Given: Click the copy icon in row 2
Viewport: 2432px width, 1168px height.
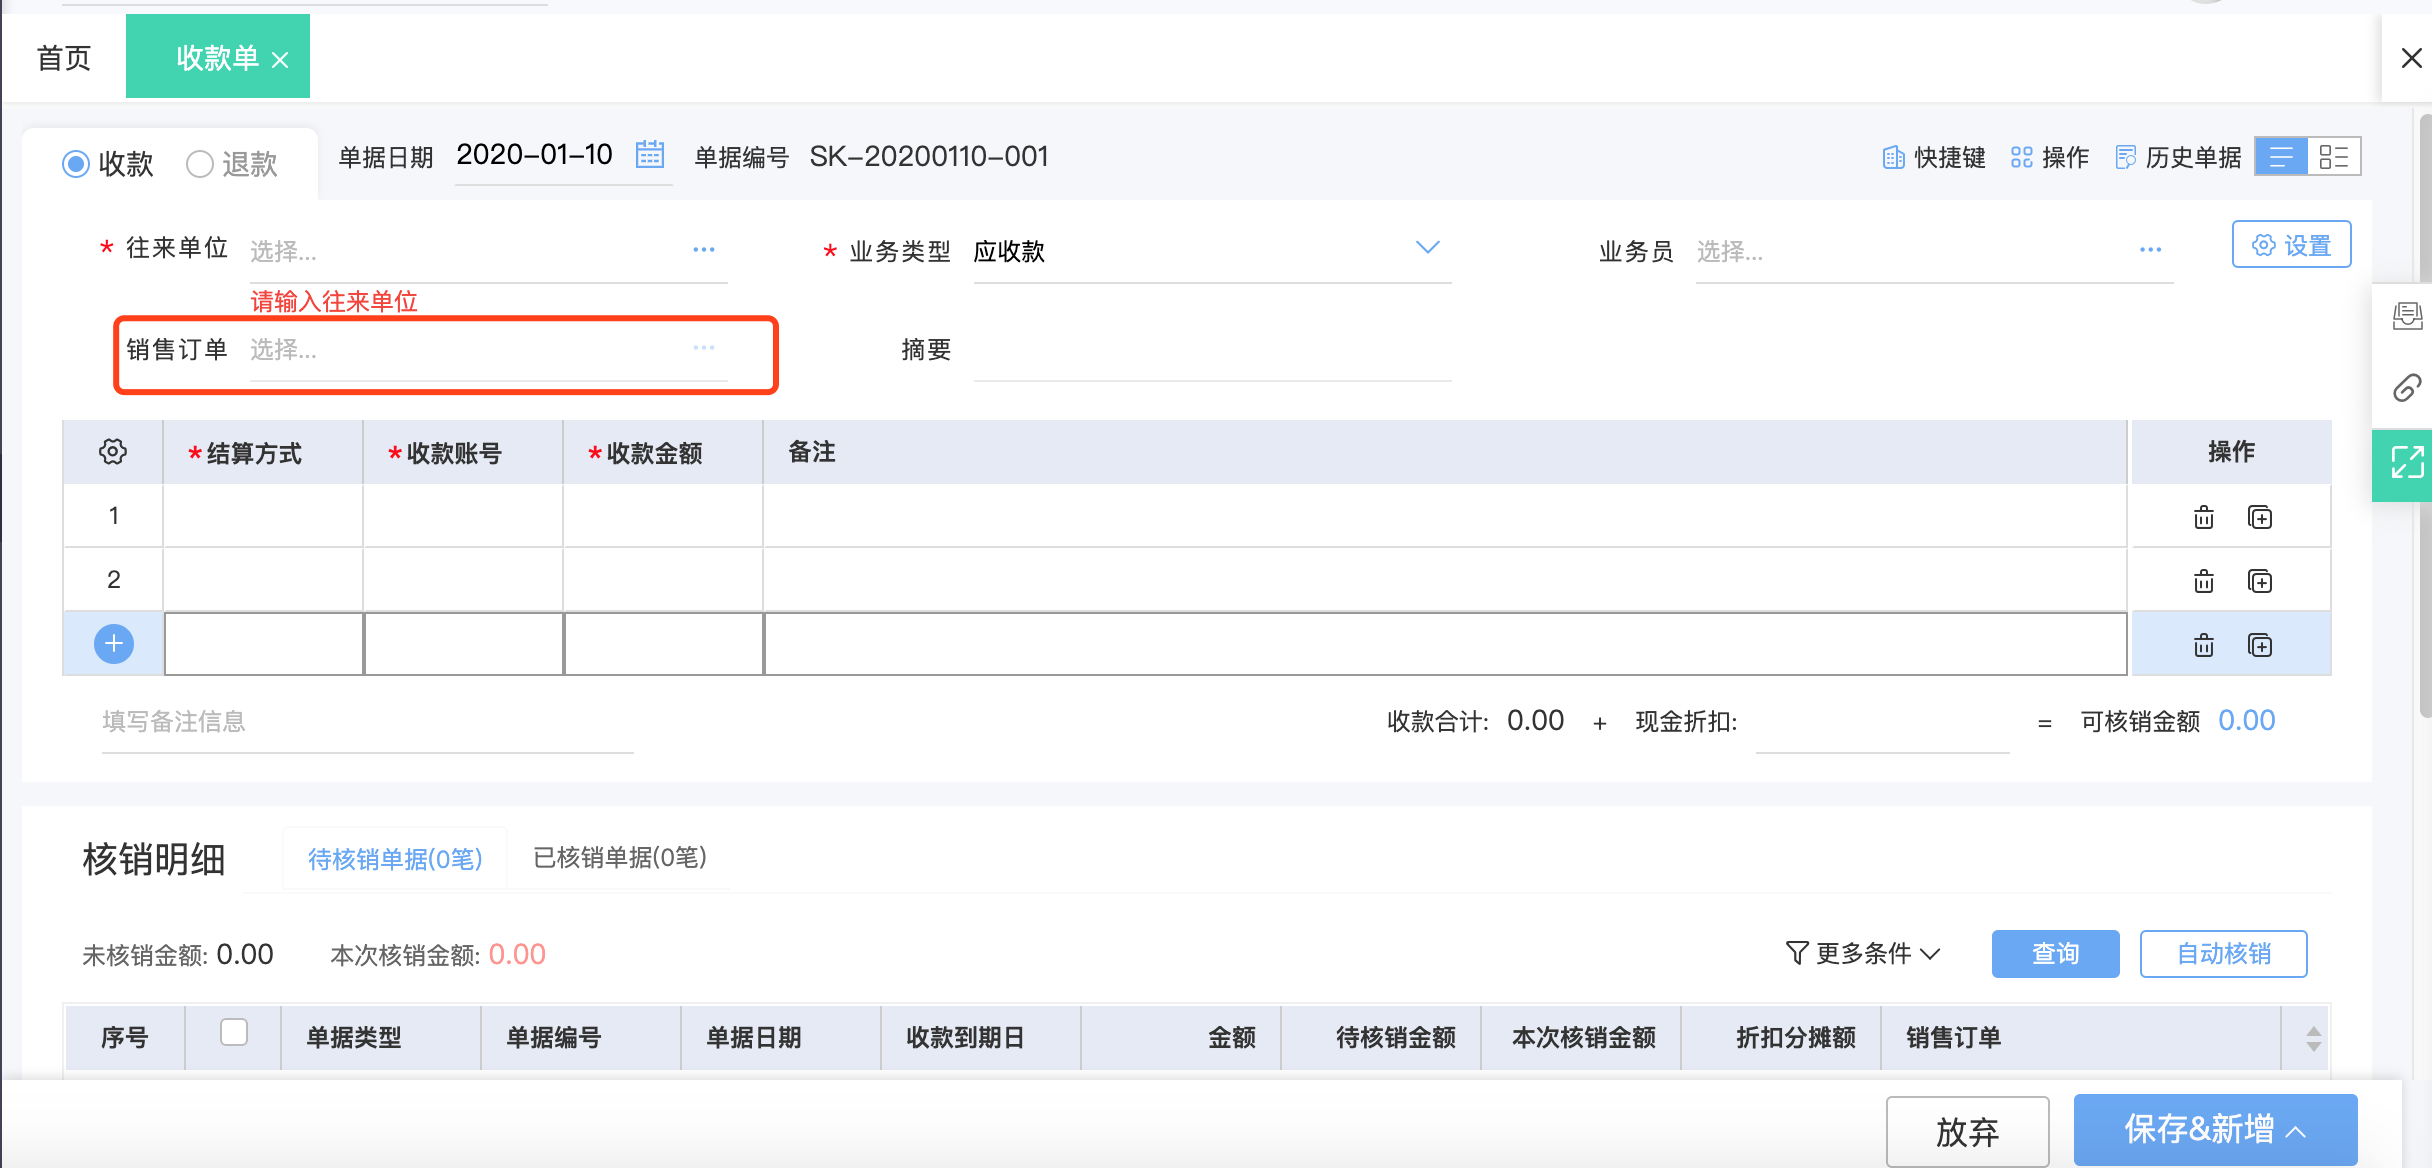Looking at the screenshot, I should [x=2260, y=579].
